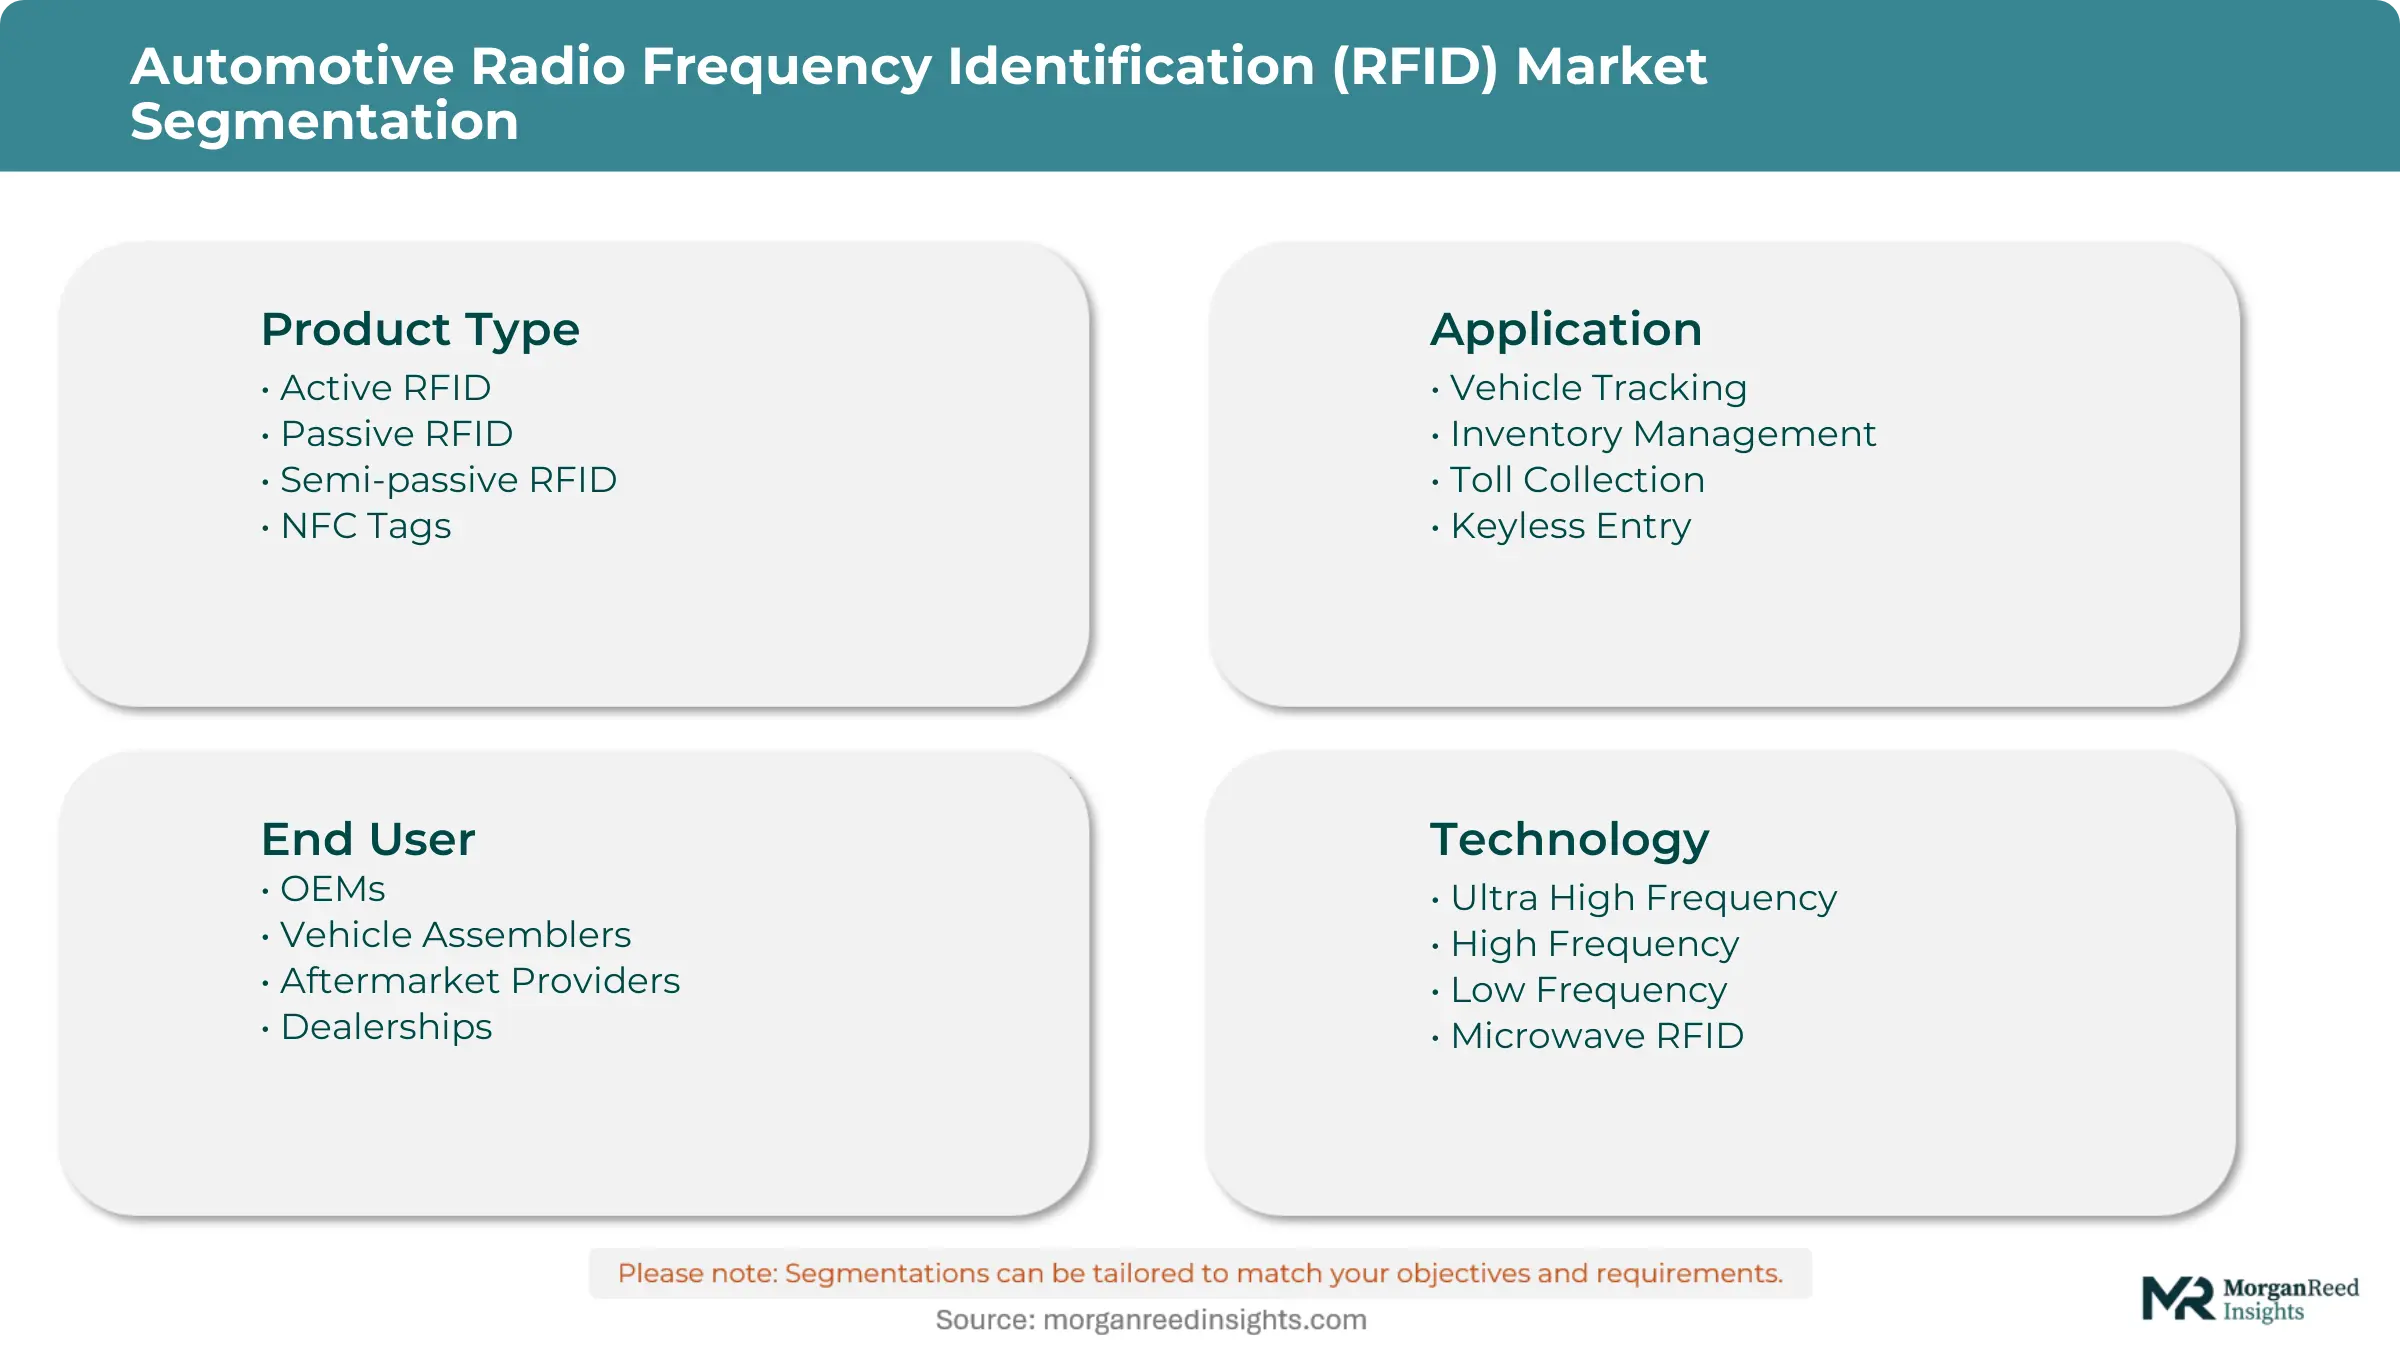Select the Toll Collection bullet
The image size is (2400, 1350).
pyautogui.click(x=1577, y=480)
